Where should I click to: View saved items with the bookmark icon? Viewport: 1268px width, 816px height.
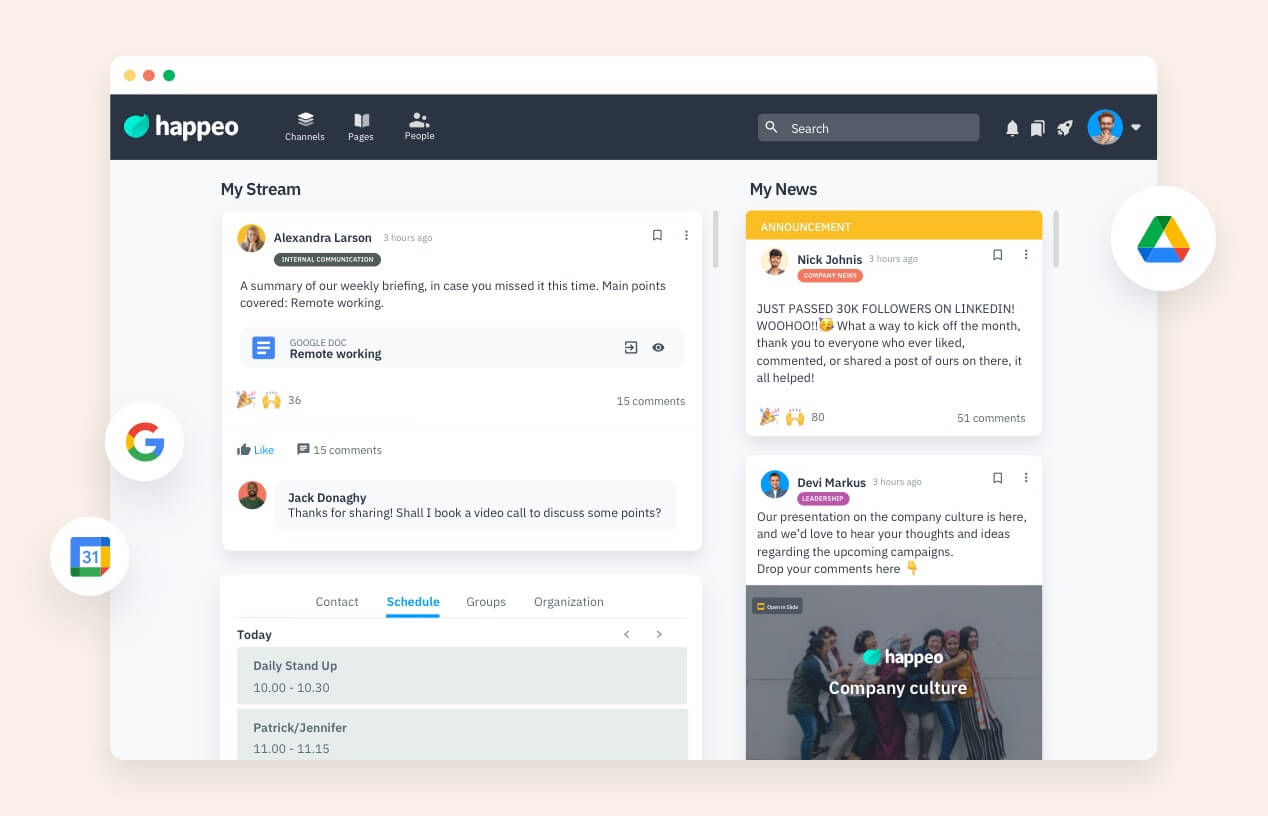click(x=1038, y=128)
